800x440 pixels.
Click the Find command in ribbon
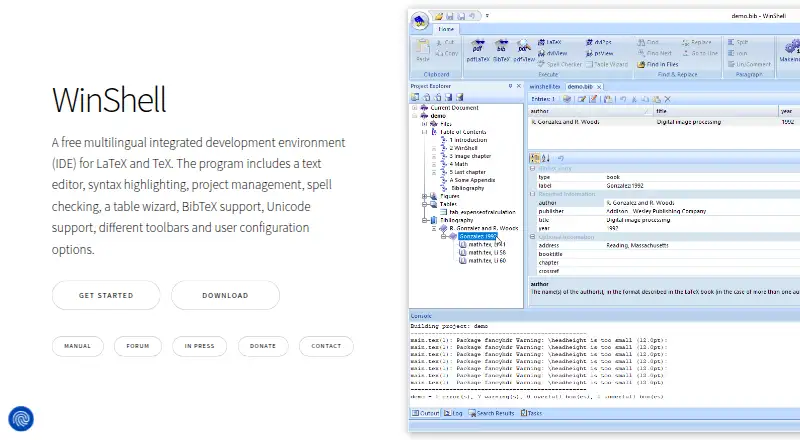[648, 42]
